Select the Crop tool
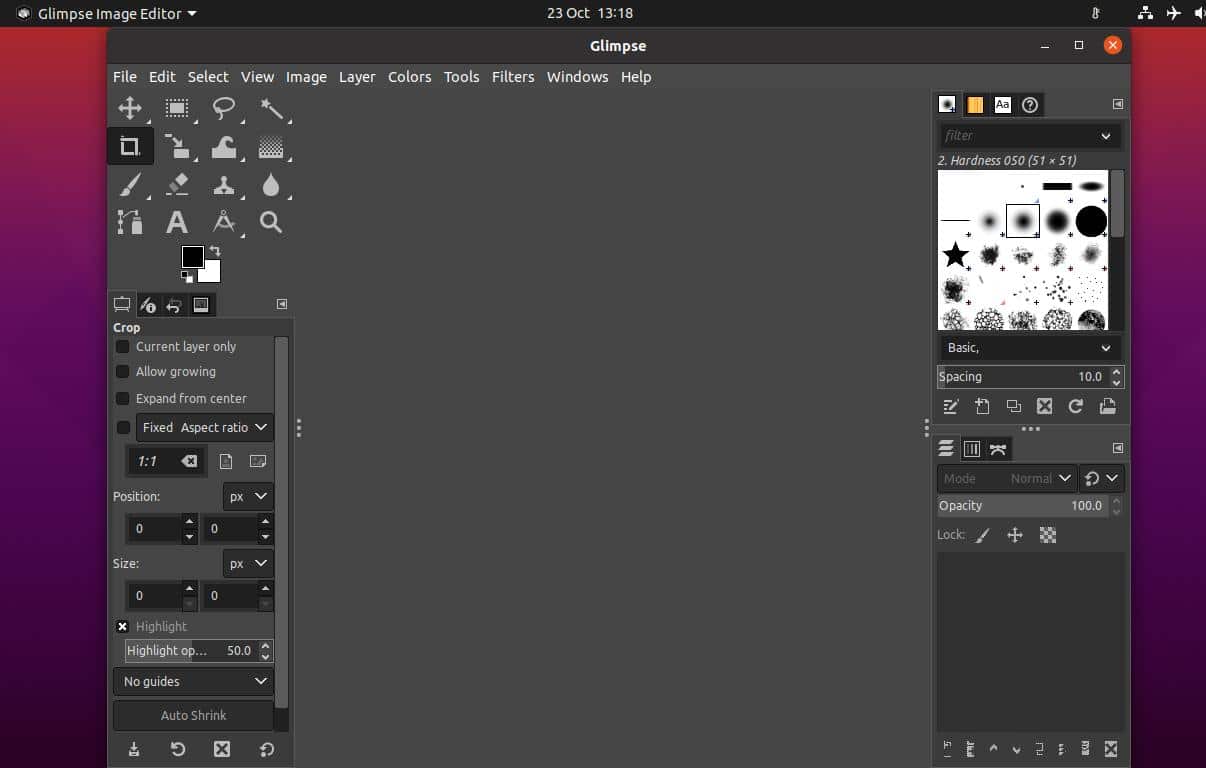1206x768 pixels. coord(130,146)
